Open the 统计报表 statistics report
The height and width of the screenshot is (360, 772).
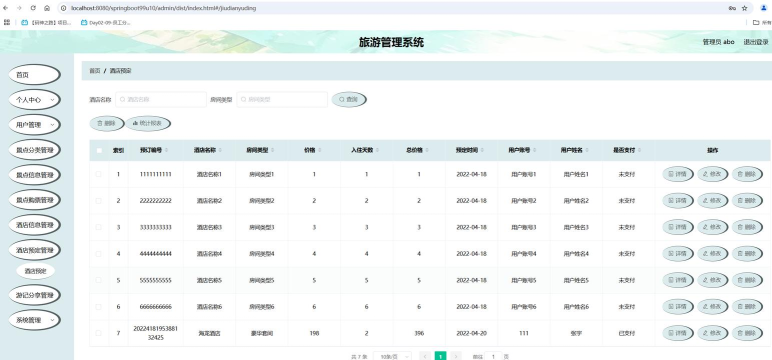tap(148, 123)
